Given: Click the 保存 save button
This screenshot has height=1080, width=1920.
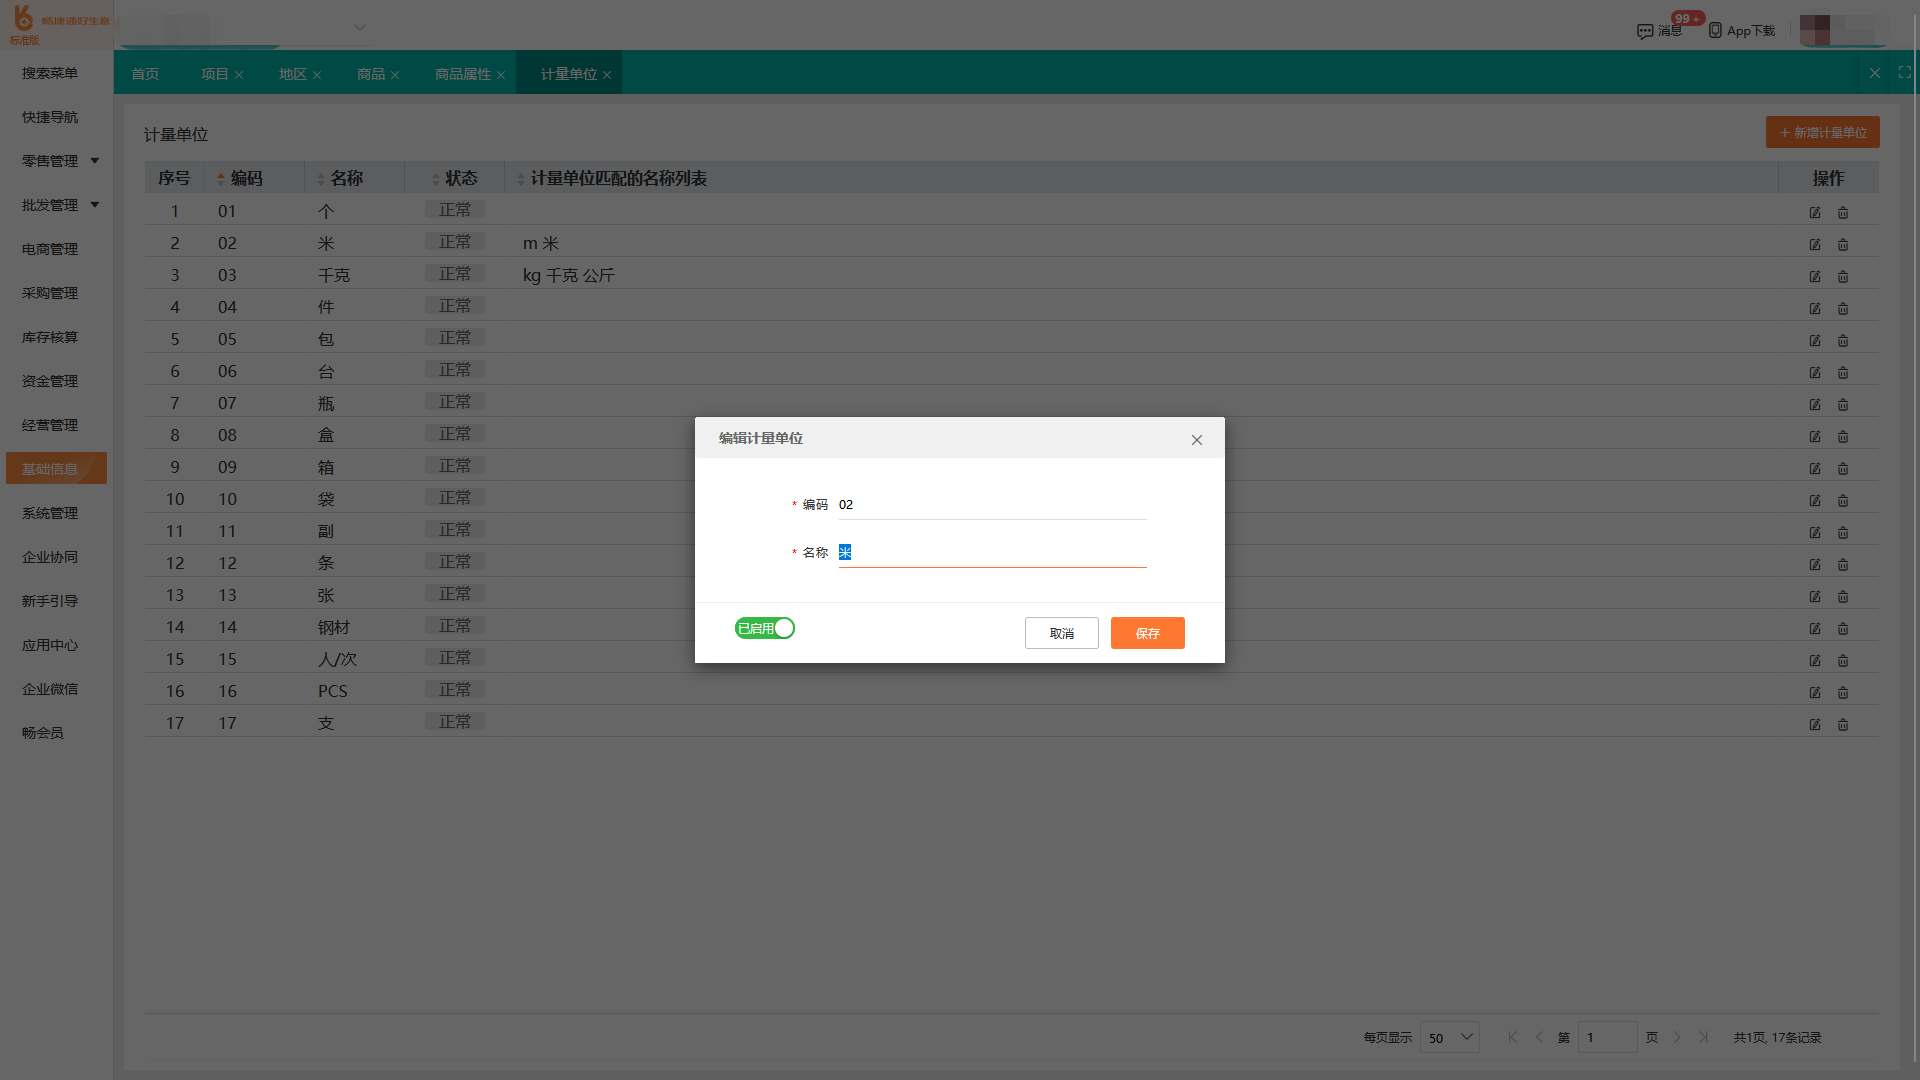Looking at the screenshot, I should pyautogui.click(x=1146, y=633).
